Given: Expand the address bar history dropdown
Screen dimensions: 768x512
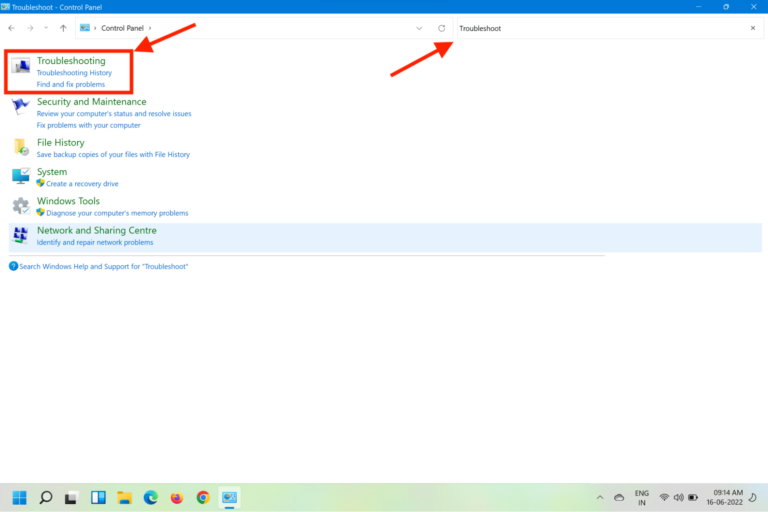Looking at the screenshot, I should pos(418,28).
